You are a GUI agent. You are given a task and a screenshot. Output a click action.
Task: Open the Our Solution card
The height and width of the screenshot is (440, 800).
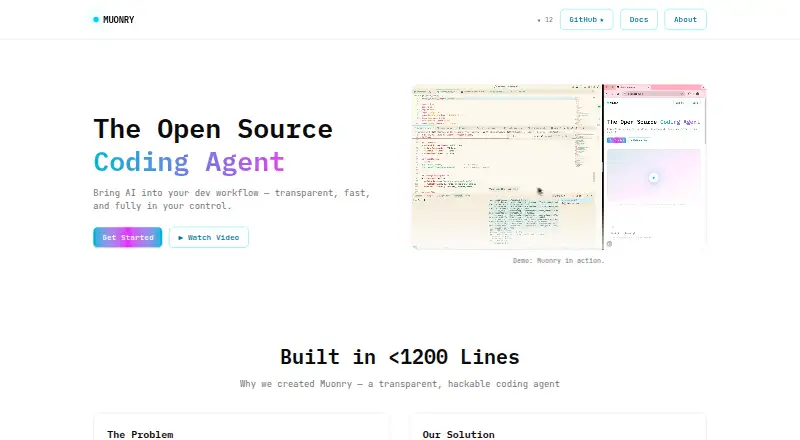point(558,427)
